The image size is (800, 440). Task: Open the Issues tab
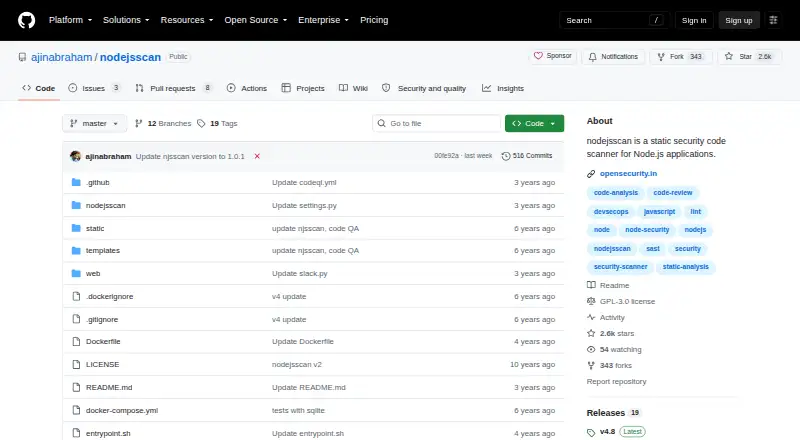coord(94,88)
